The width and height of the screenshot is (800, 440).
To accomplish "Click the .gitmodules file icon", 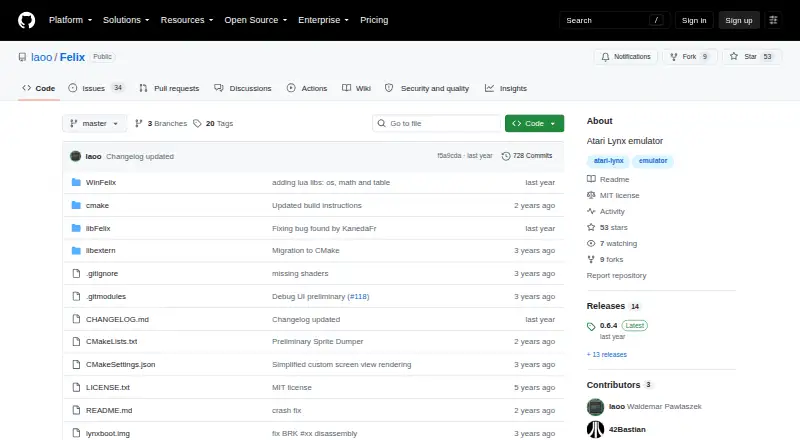I will 76,297.
